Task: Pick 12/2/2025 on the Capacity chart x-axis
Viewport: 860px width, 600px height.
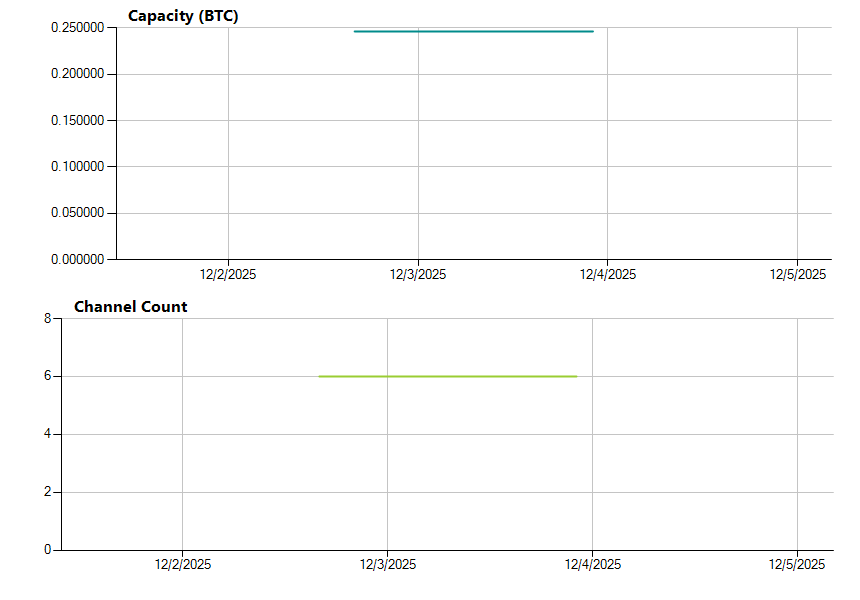Action: click(x=228, y=274)
